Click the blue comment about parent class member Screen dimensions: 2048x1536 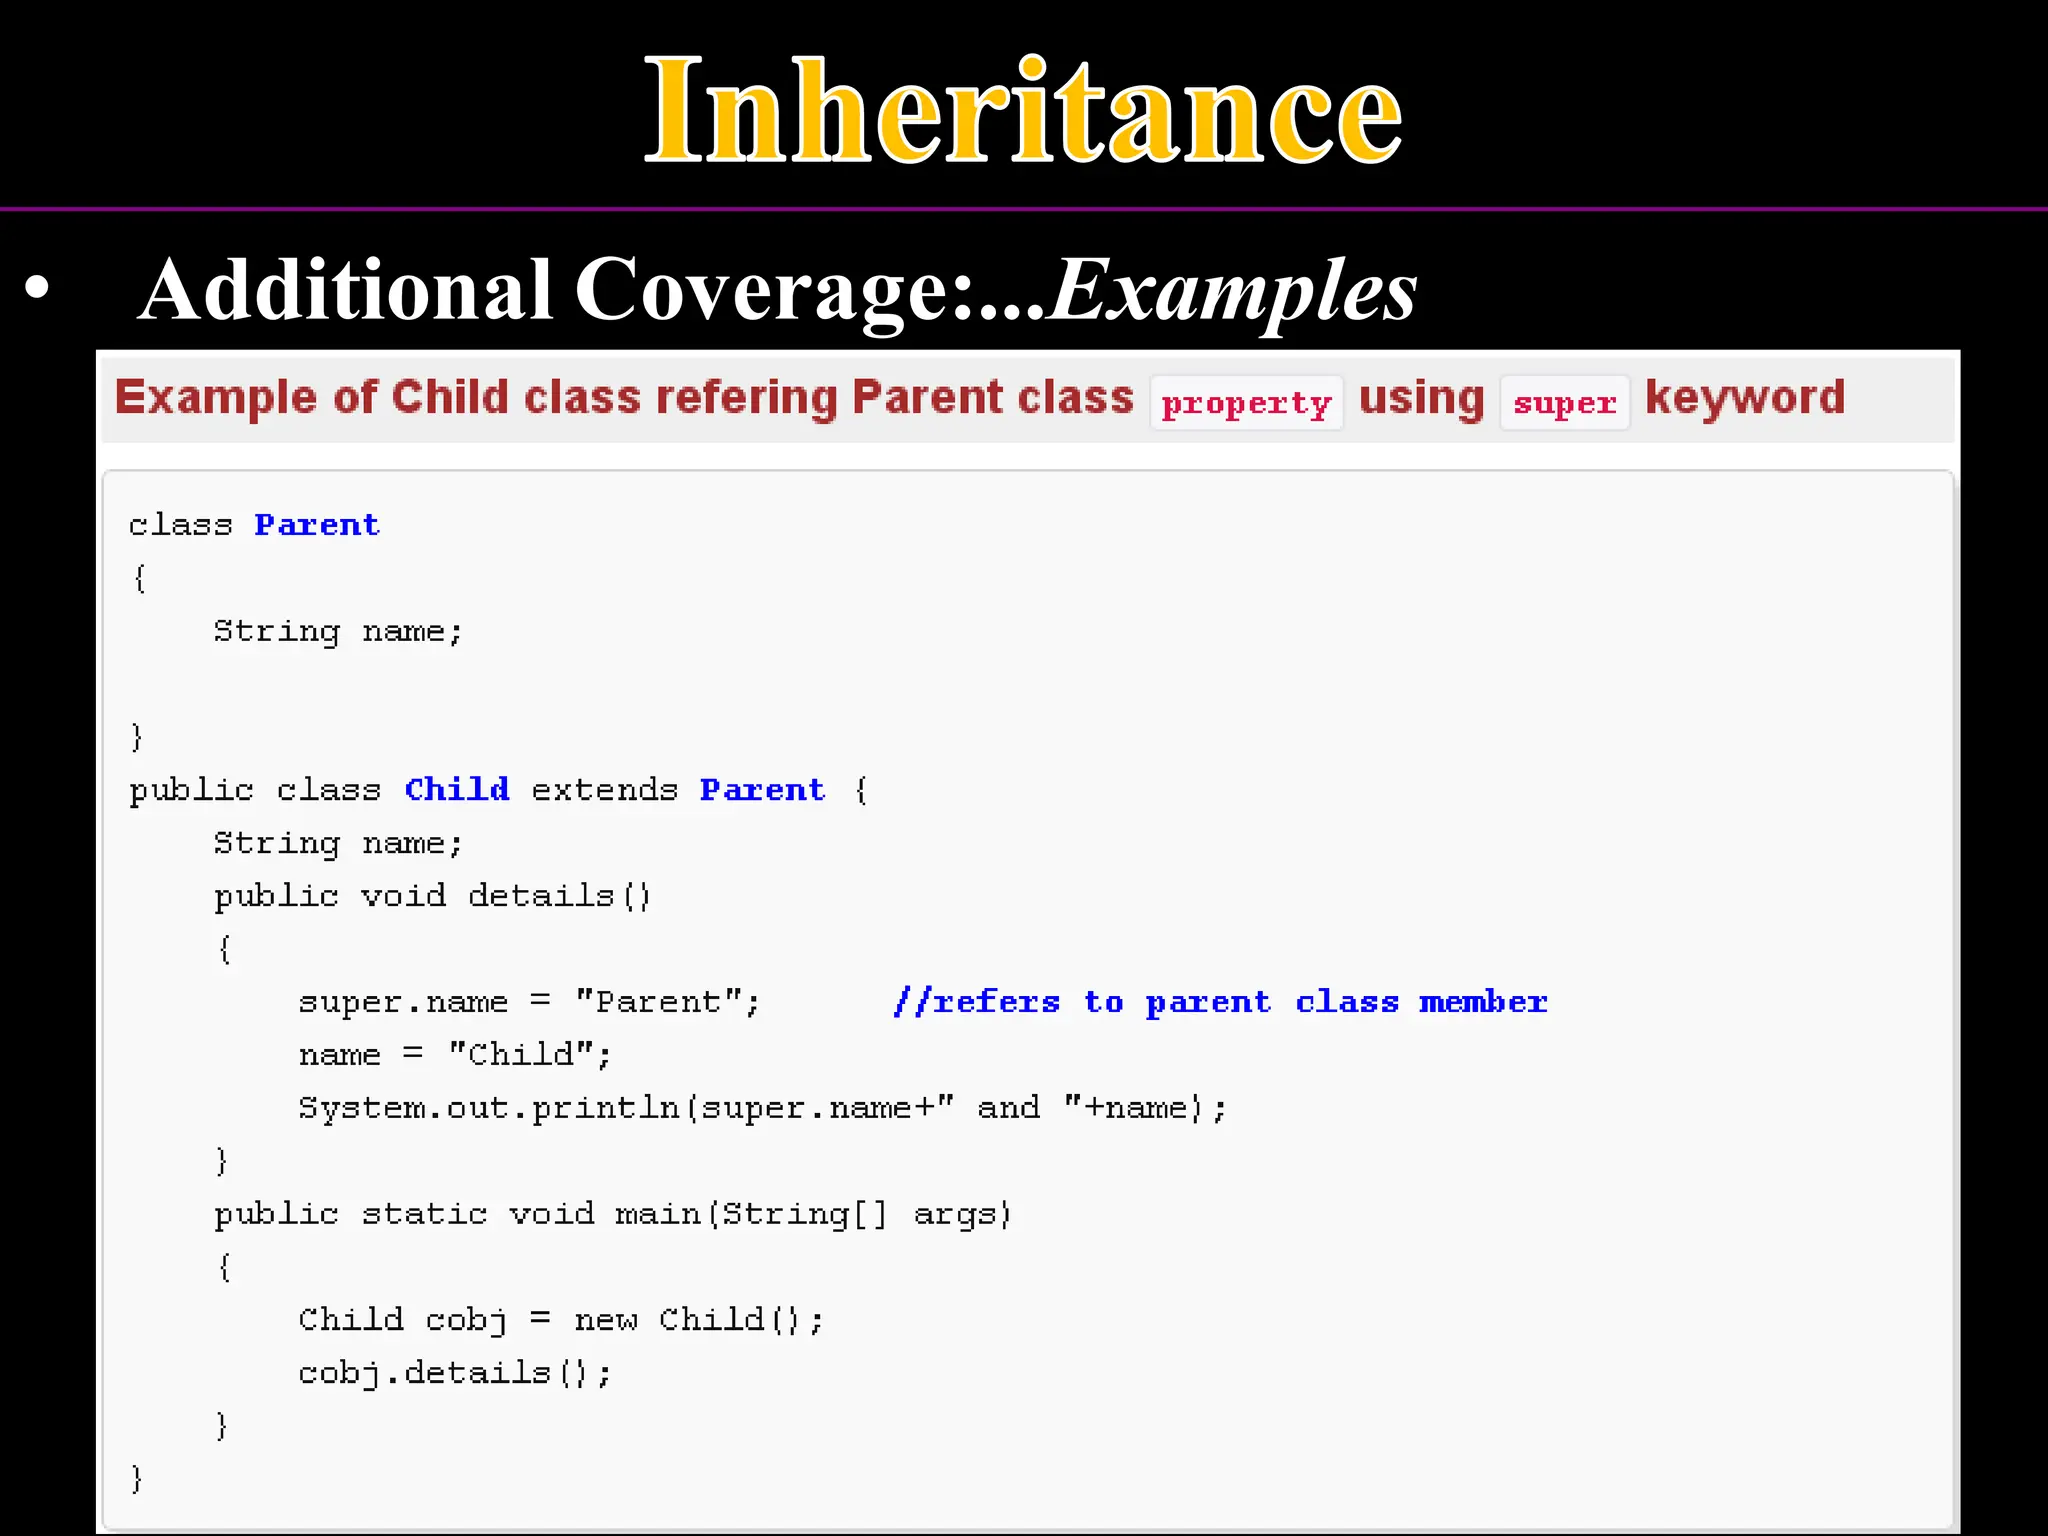[1220, 1001]
